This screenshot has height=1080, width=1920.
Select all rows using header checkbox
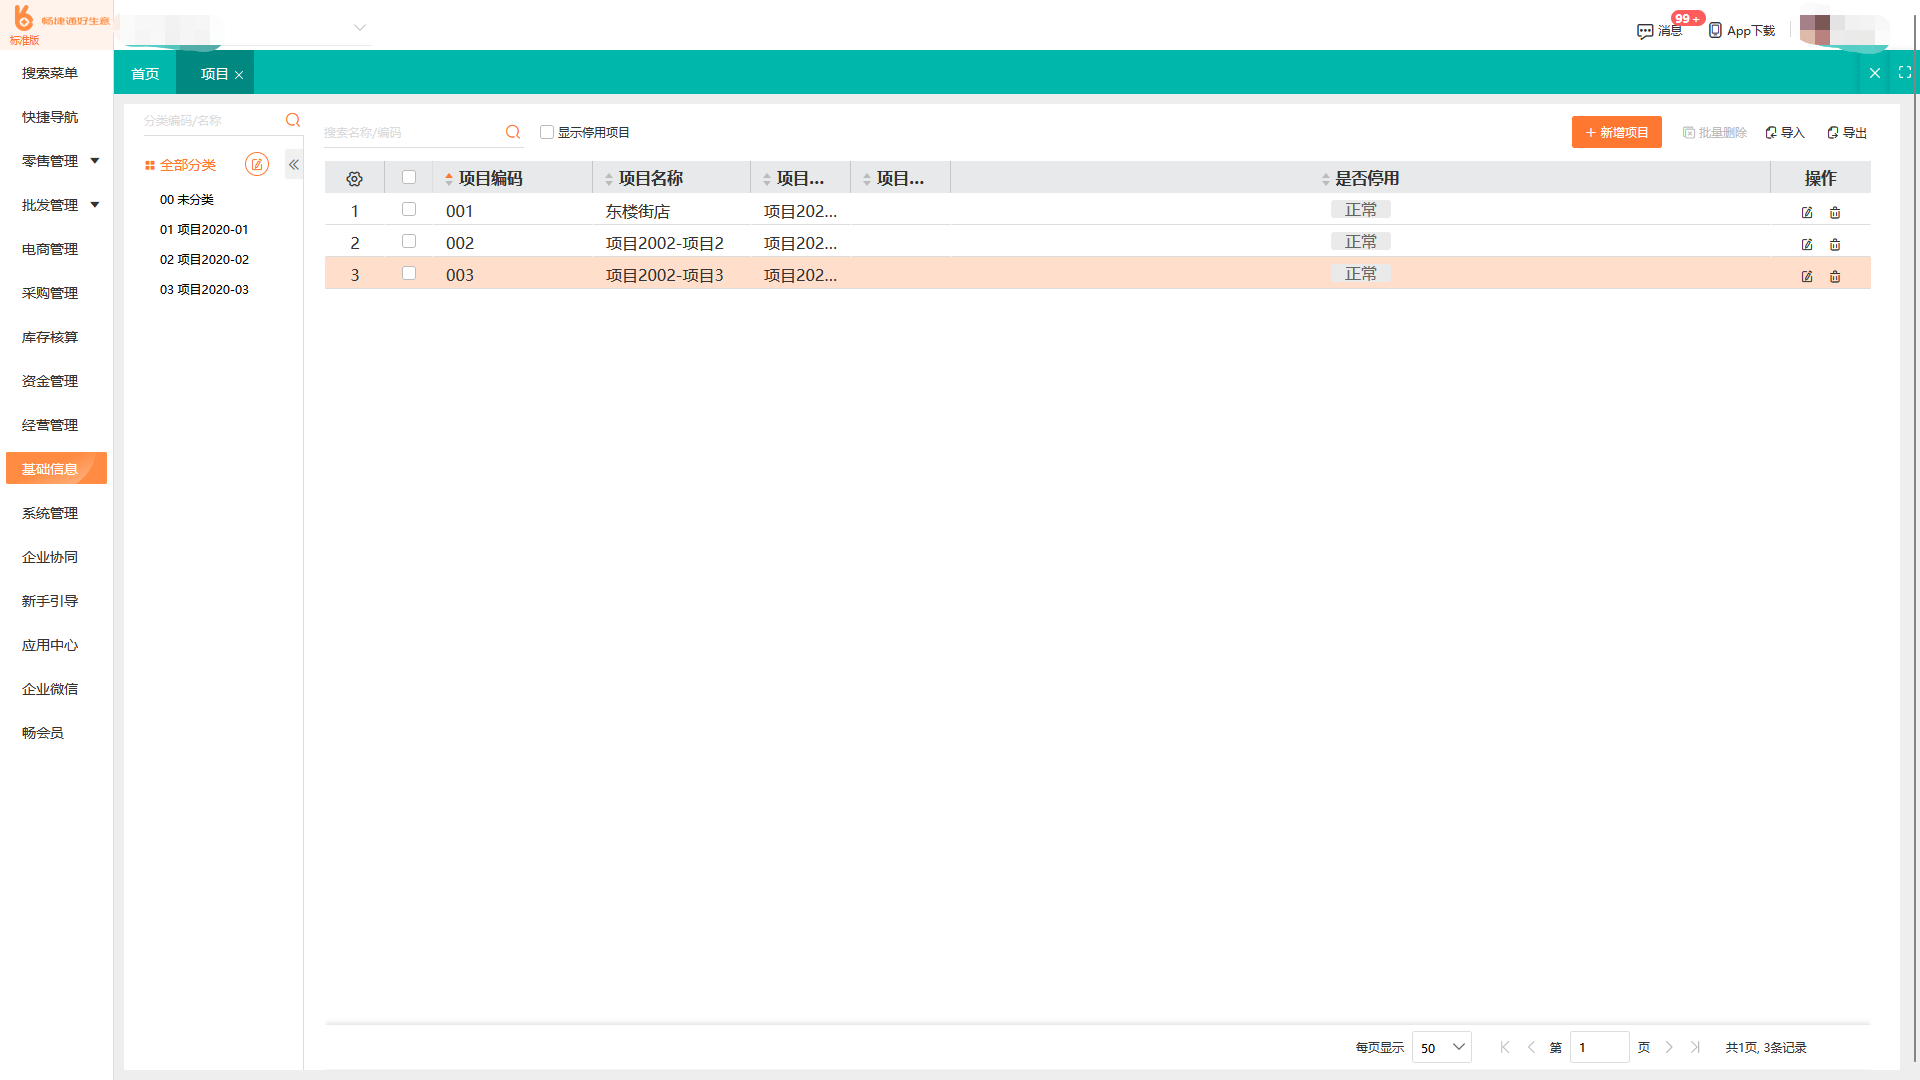coord(409,178)
